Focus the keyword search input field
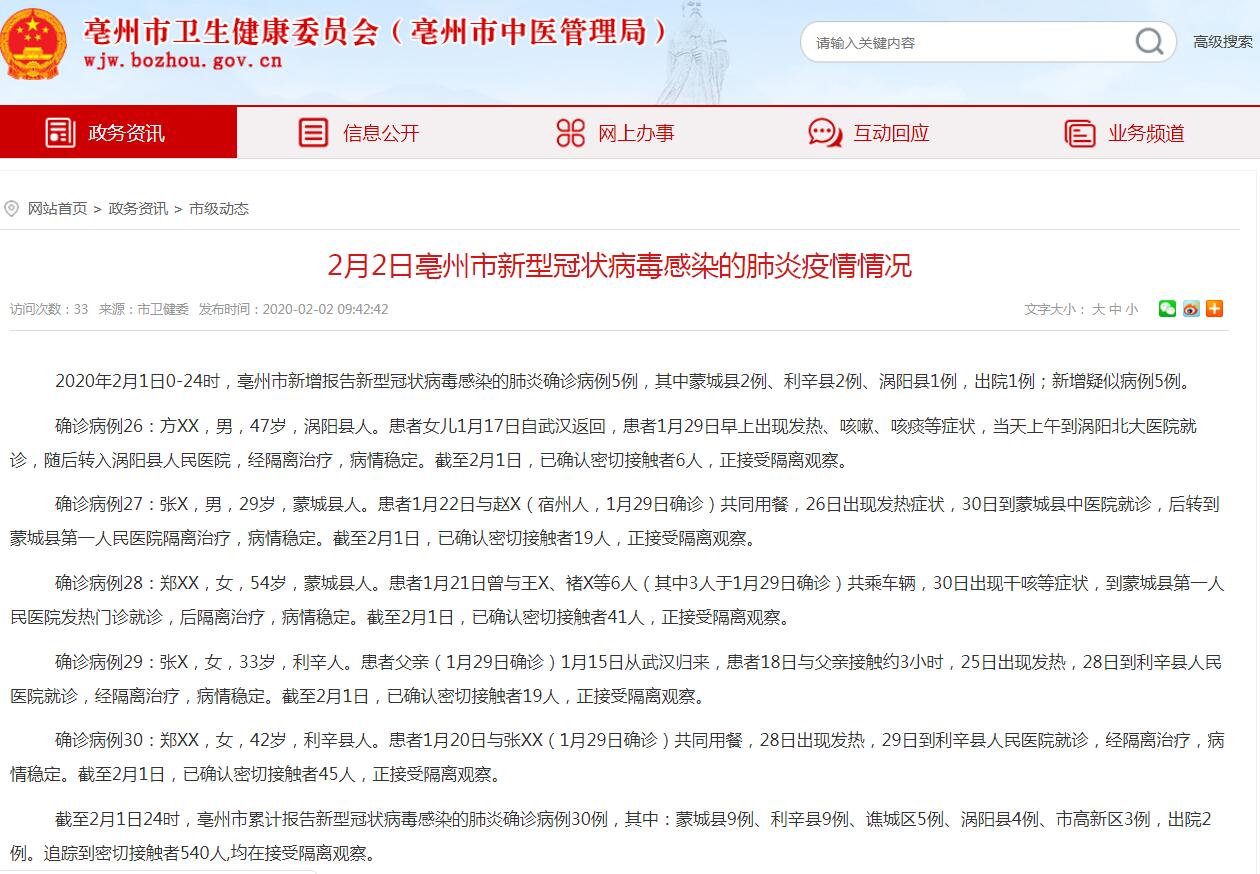This screenshot has width=1260, height=874. (x=965, y=43)
